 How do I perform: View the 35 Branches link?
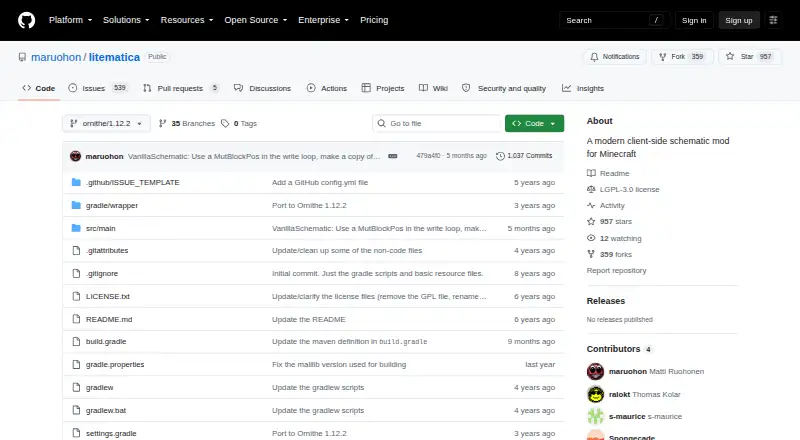point(187,124)
